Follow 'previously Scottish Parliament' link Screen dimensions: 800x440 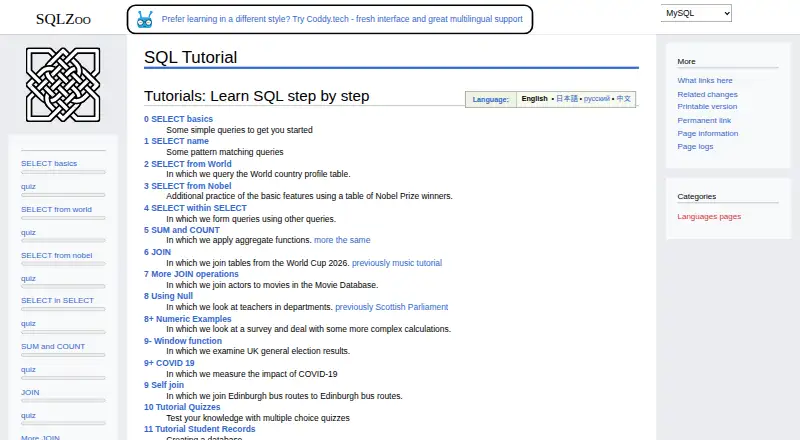coord(391,307)
